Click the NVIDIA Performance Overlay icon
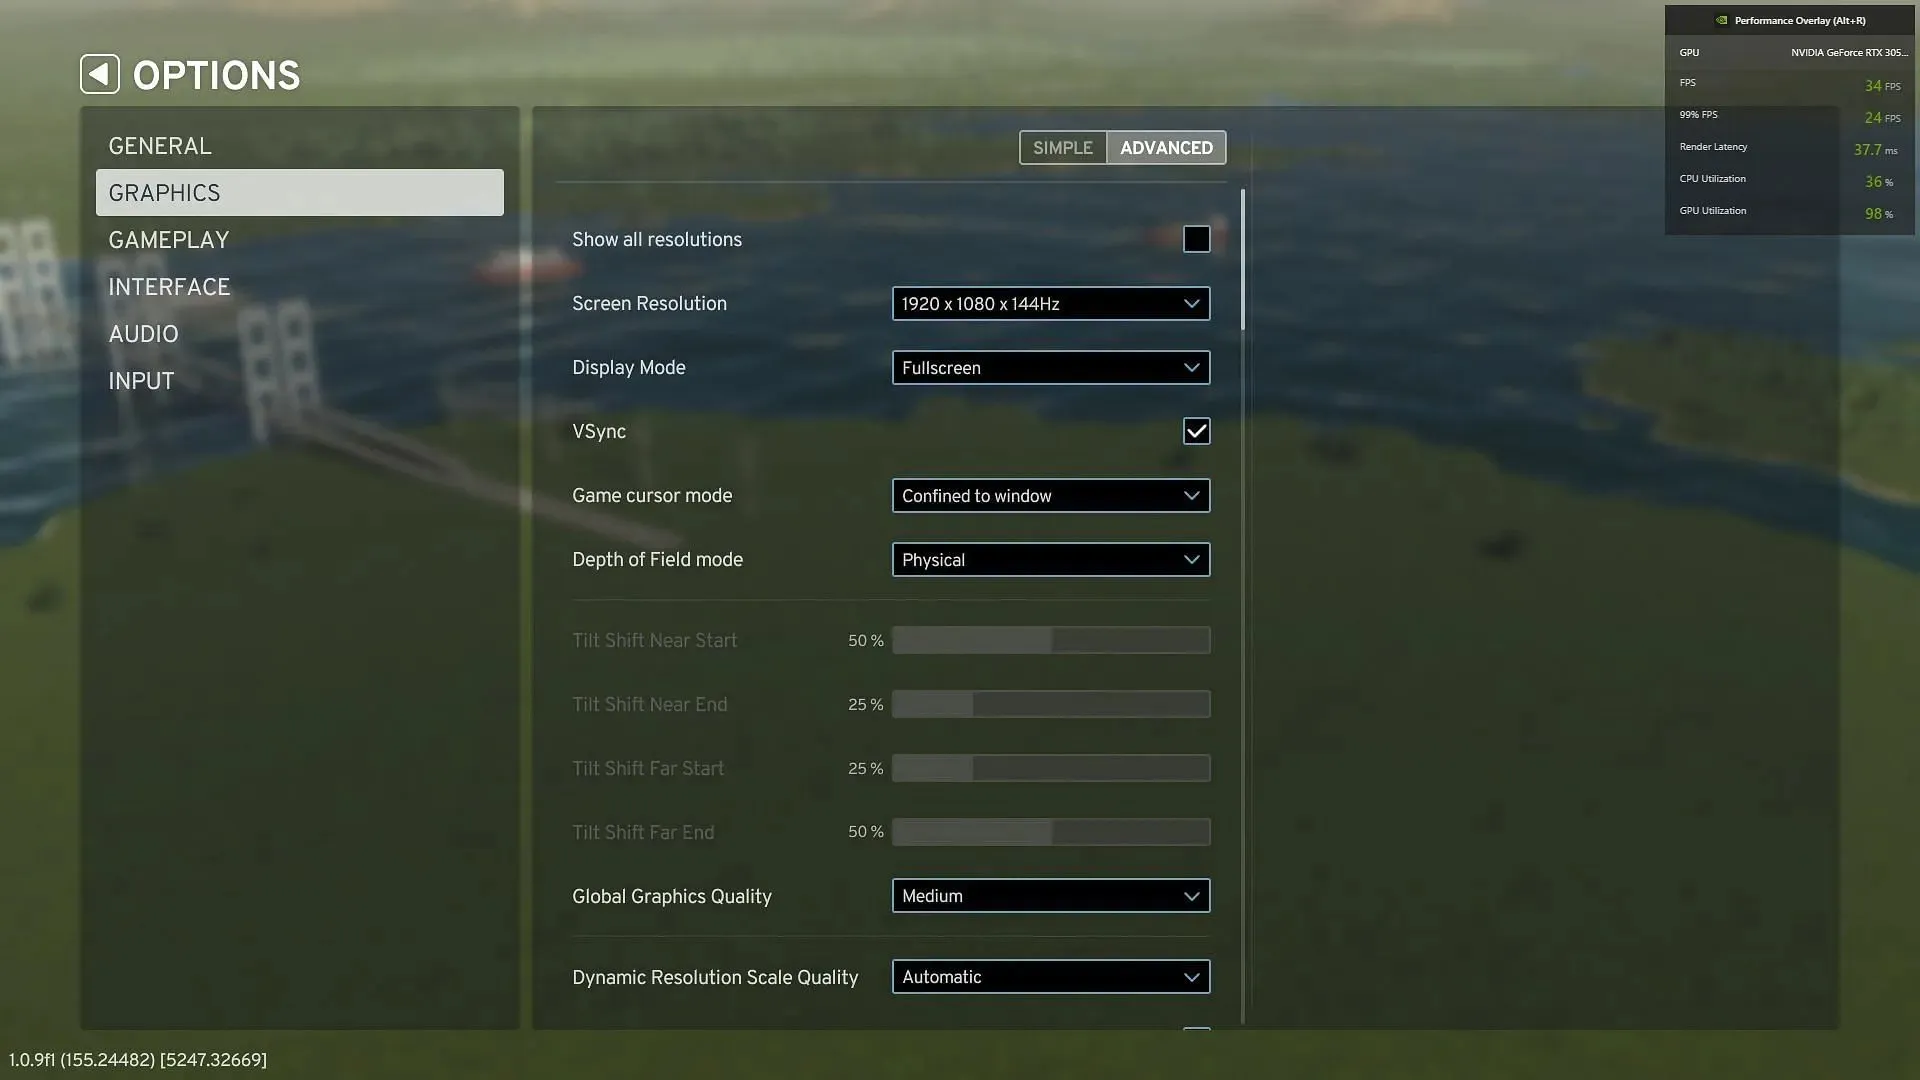Viewport: 1920px width, 1080px height. 1721,20
